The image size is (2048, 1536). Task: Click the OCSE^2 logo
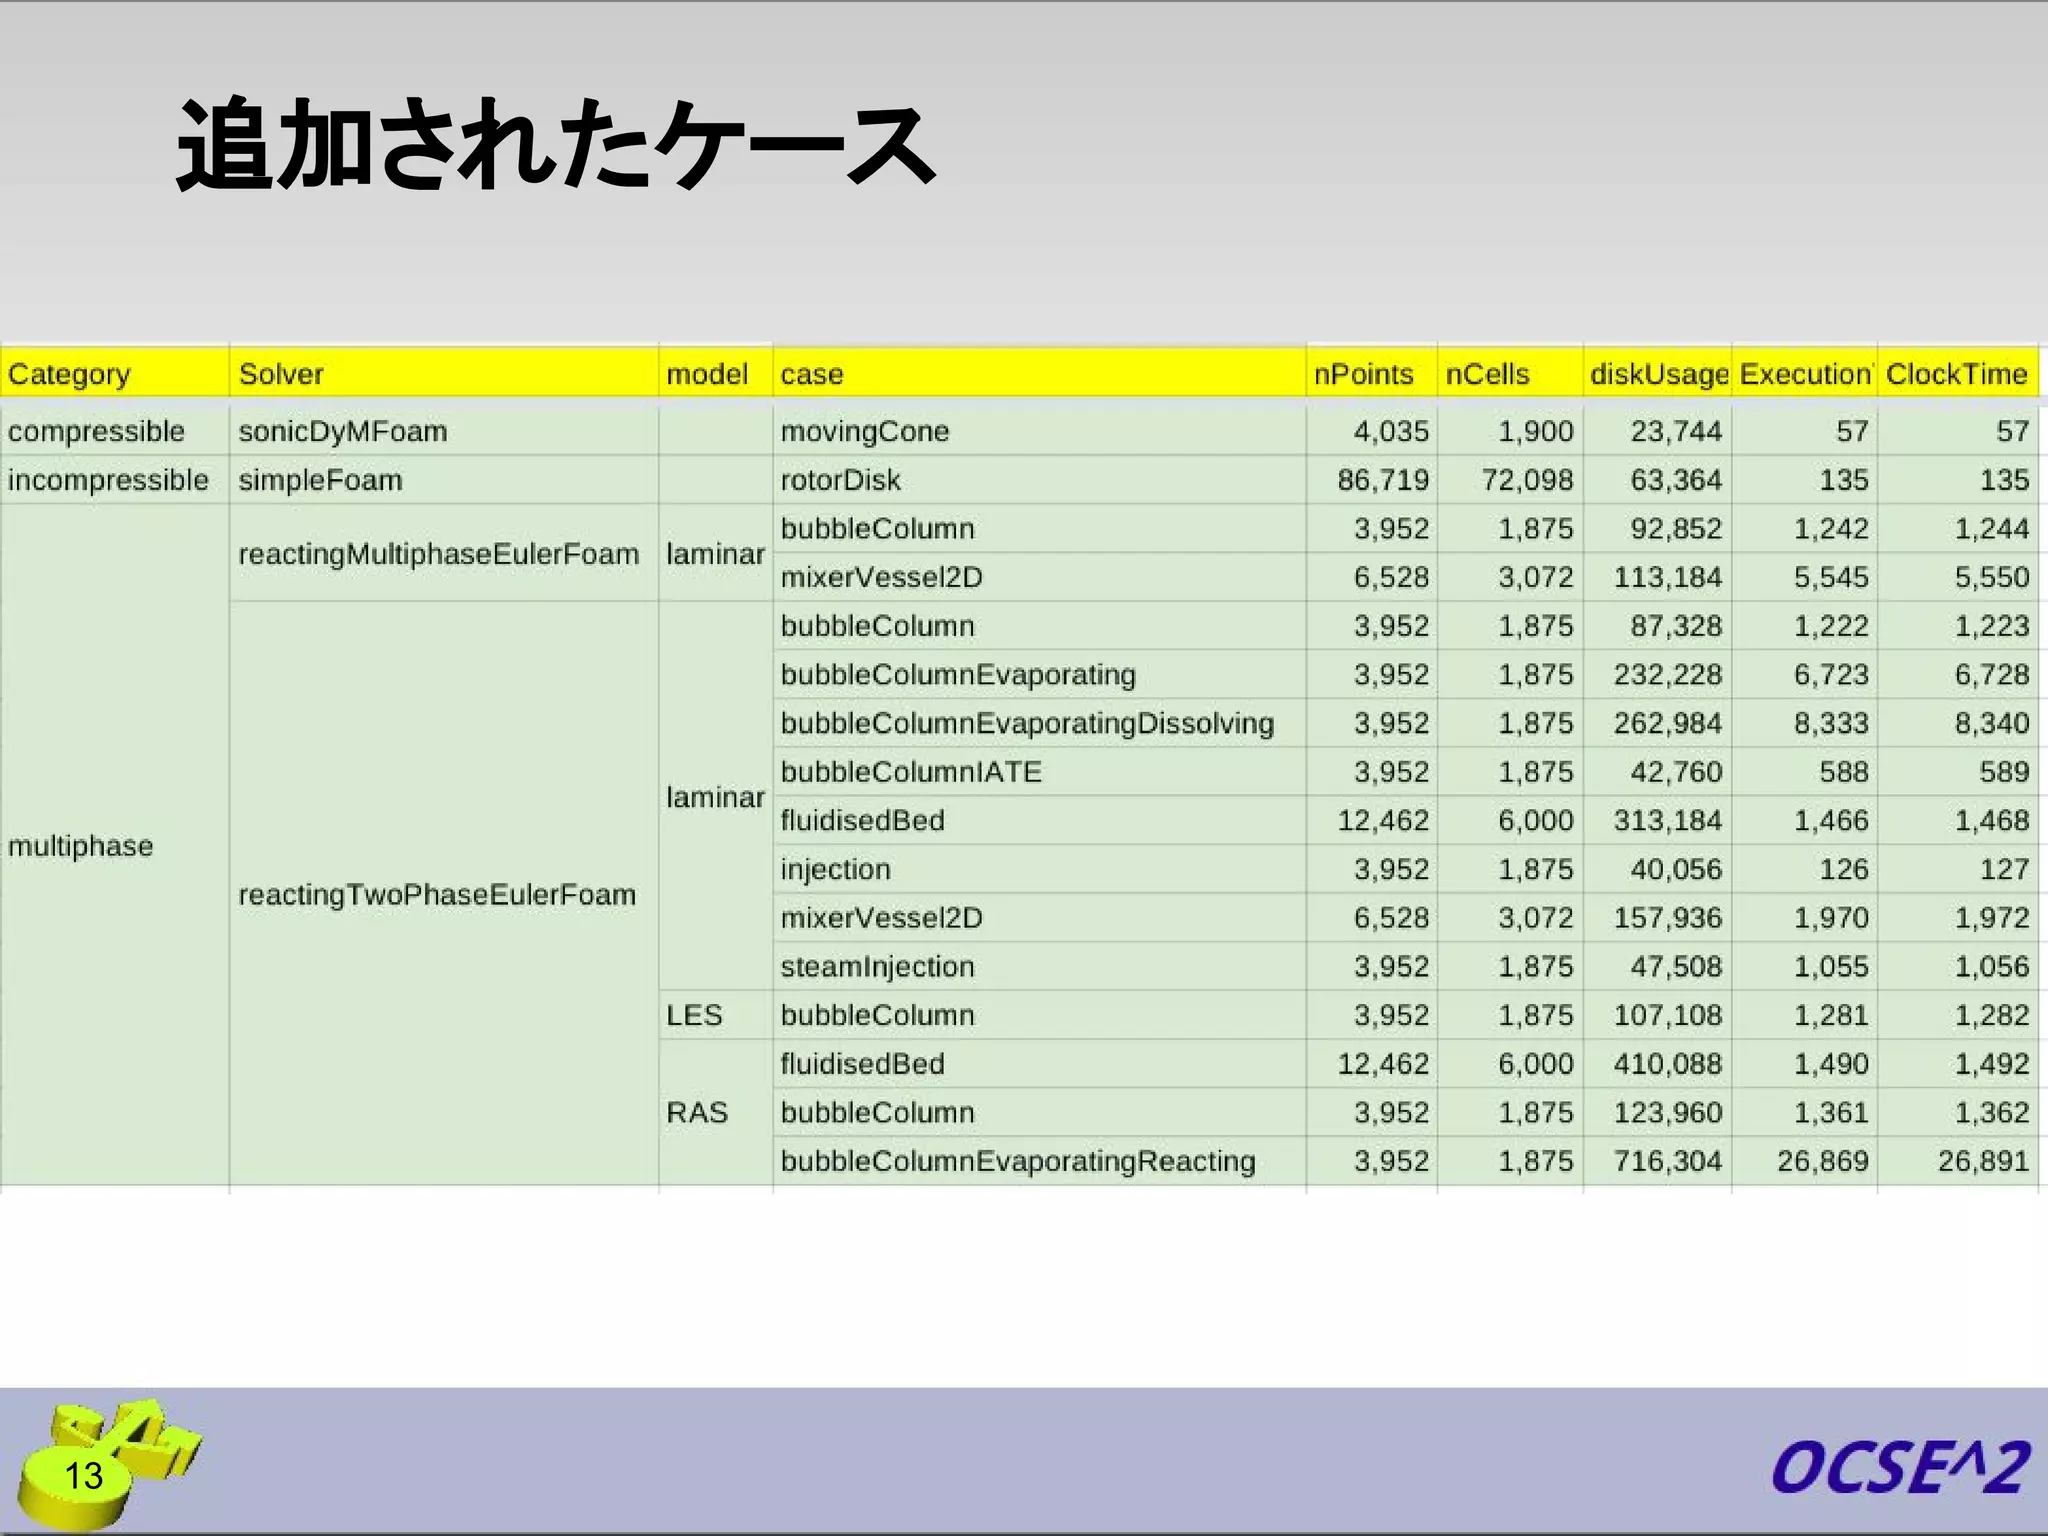(x=1899, y=1468)
